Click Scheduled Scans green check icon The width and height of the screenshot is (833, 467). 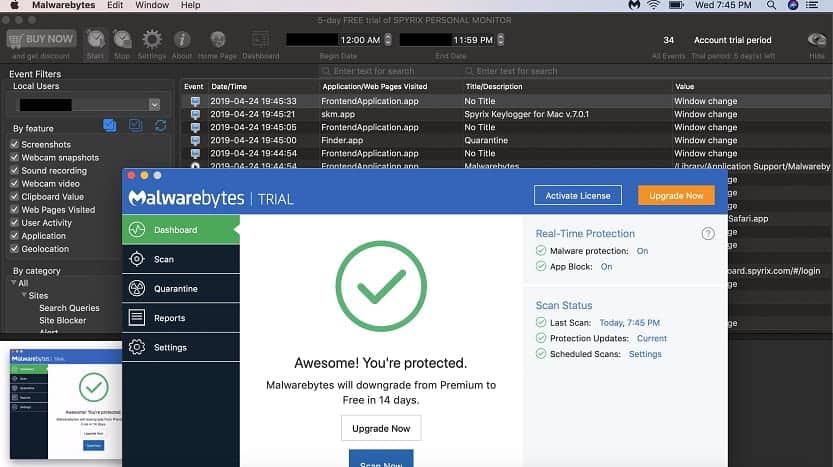(541, 353)
